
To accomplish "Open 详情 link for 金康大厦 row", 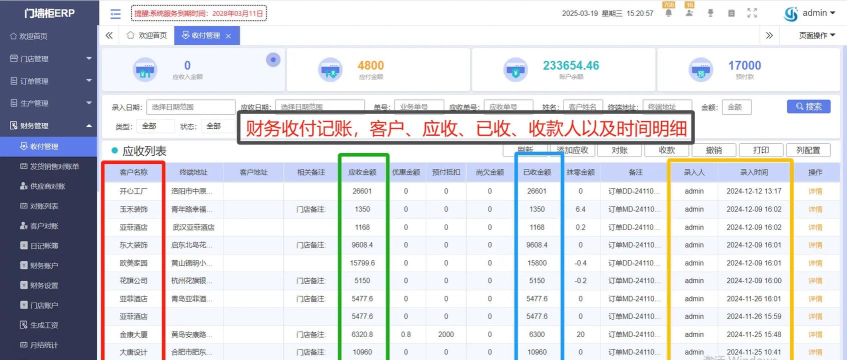I will pyautogui.click(x=815, y=335).
